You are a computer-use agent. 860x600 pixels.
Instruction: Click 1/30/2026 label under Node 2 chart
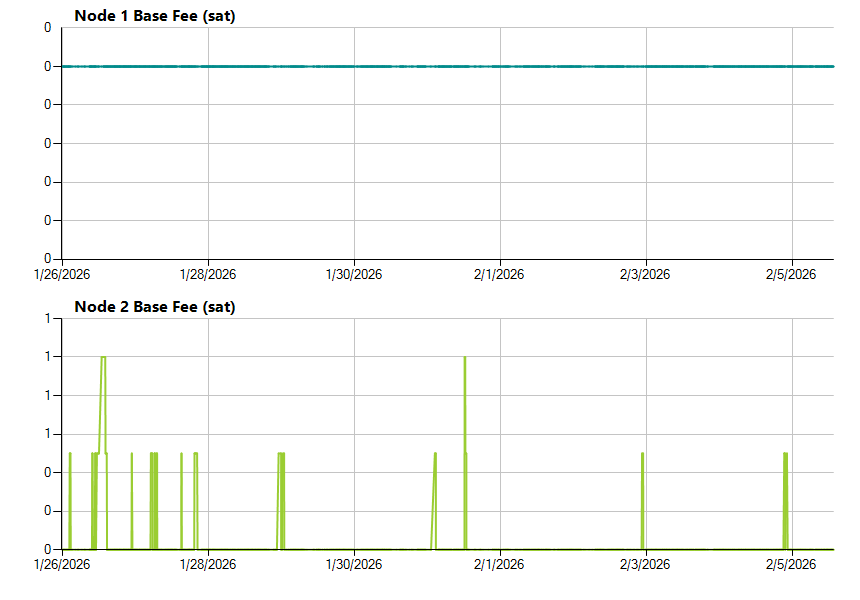pyautogui.click(x=354, y=565)
